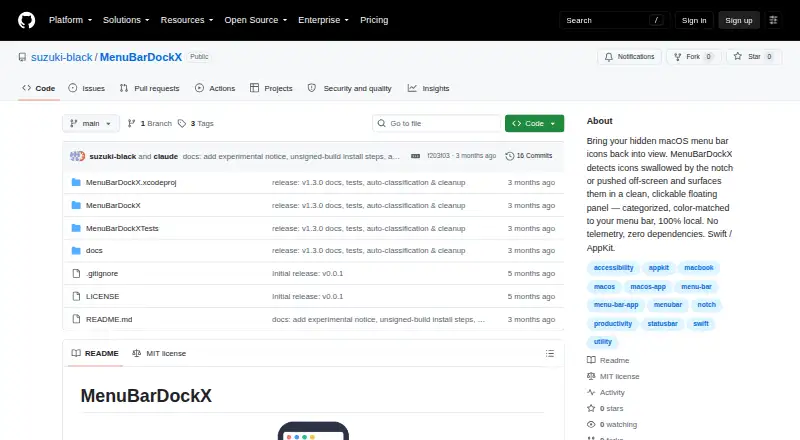Click the .gitignore file icon
800x440 pixels.
pyautogui.click(x=76, y=274)
